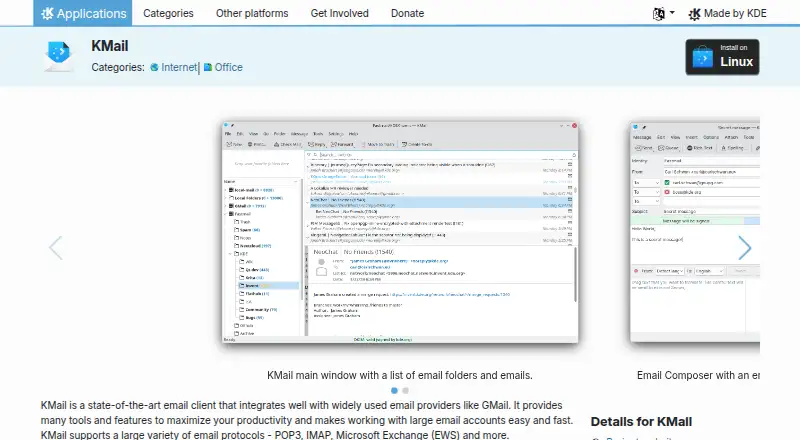The width and height of the screenshot is (800, 440).
Task: Open the Email Composer screenshot
Action: click(x=695, y=232)
